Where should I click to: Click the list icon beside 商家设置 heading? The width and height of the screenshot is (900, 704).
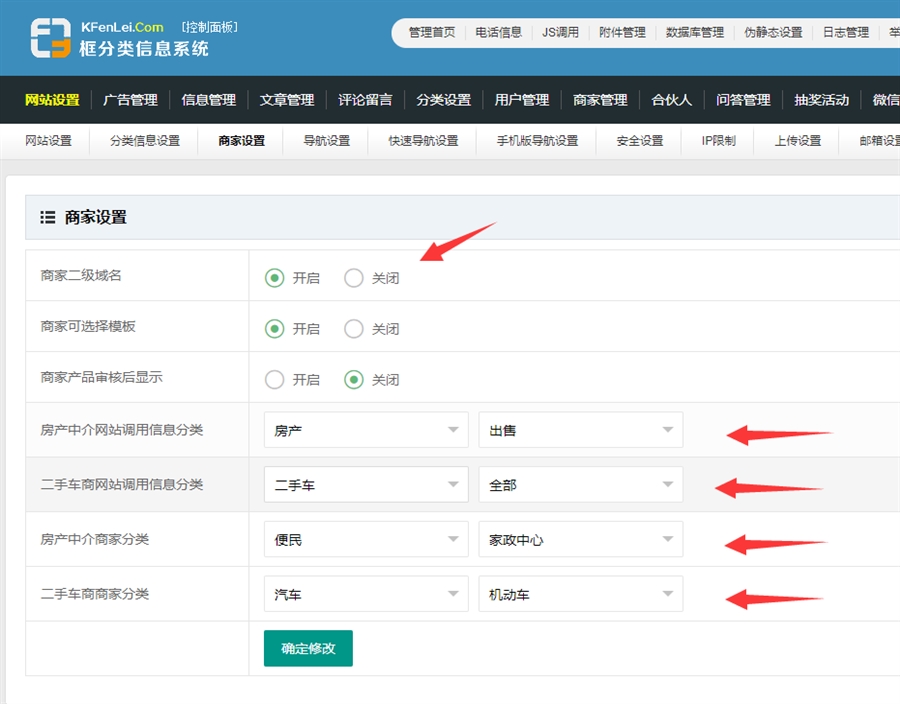point(47,217)
